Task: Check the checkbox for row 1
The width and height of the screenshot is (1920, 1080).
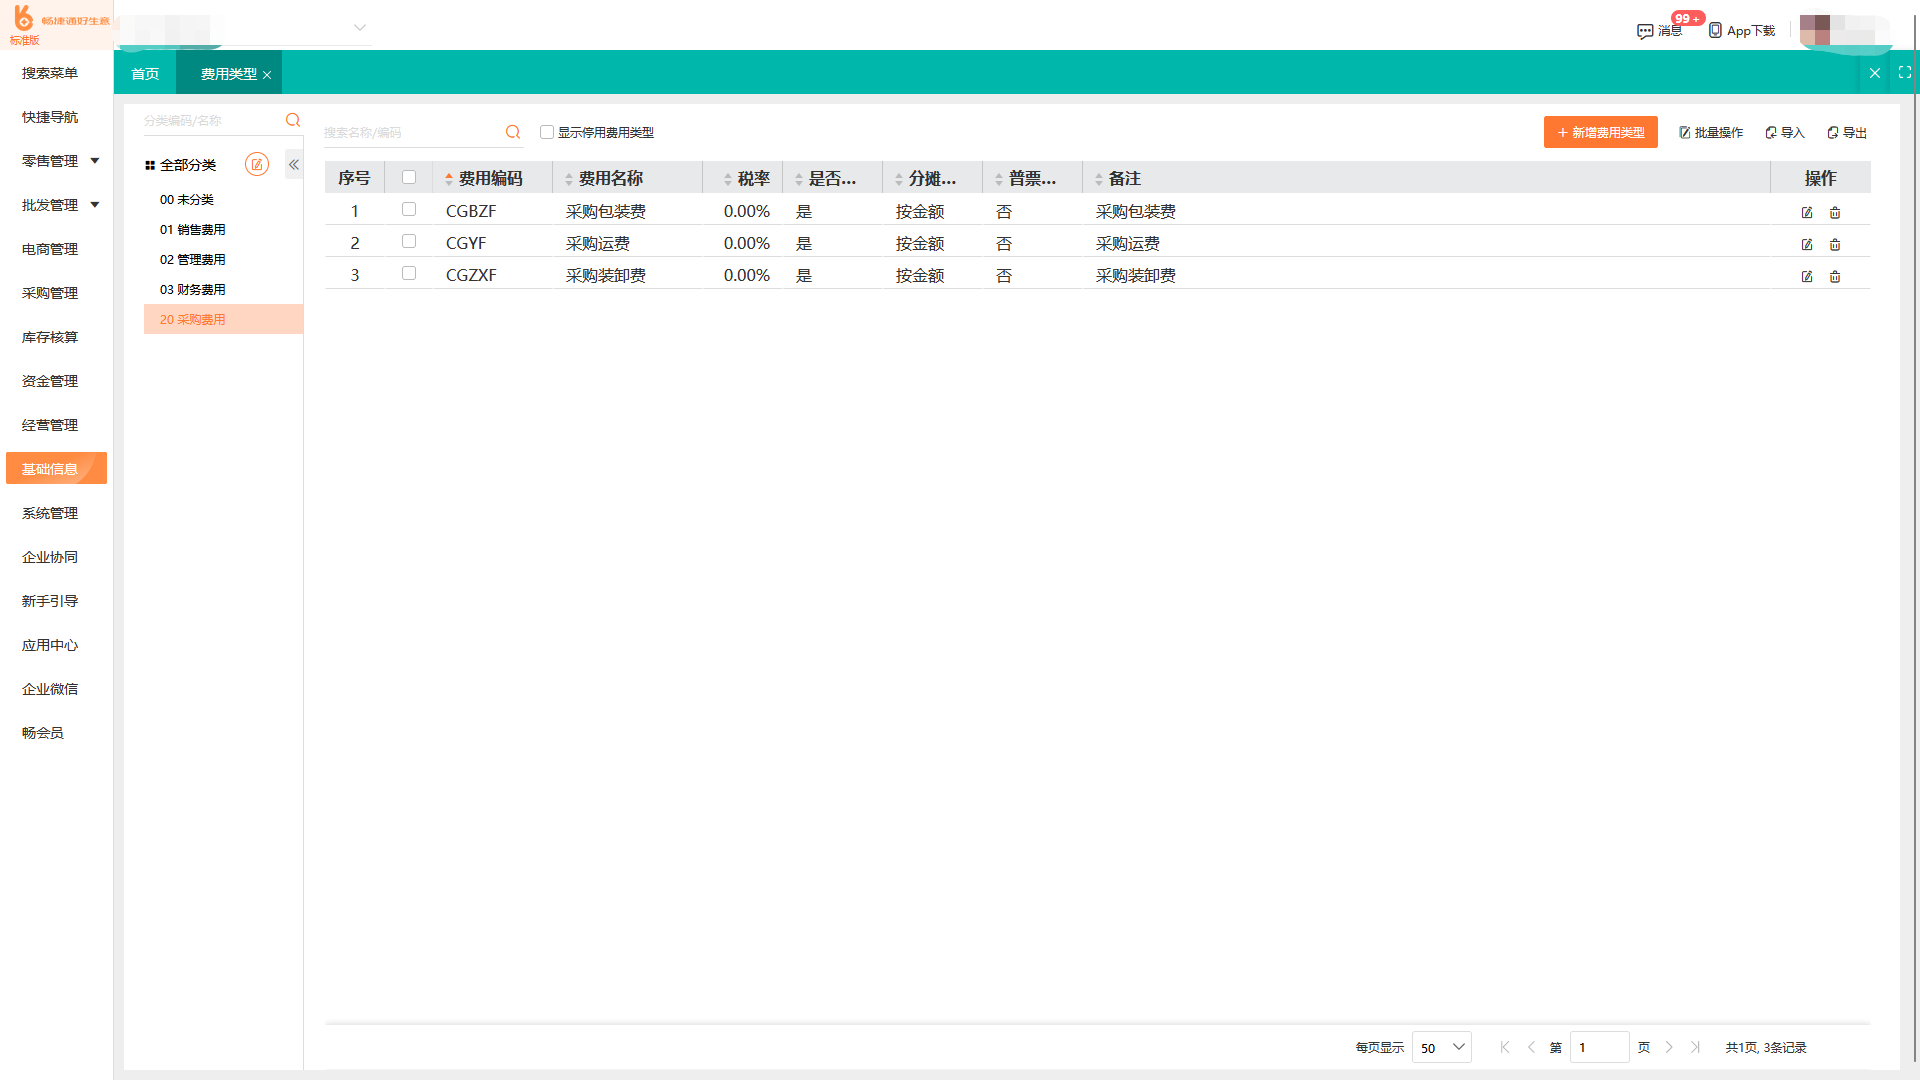Action: coord(409,210)
